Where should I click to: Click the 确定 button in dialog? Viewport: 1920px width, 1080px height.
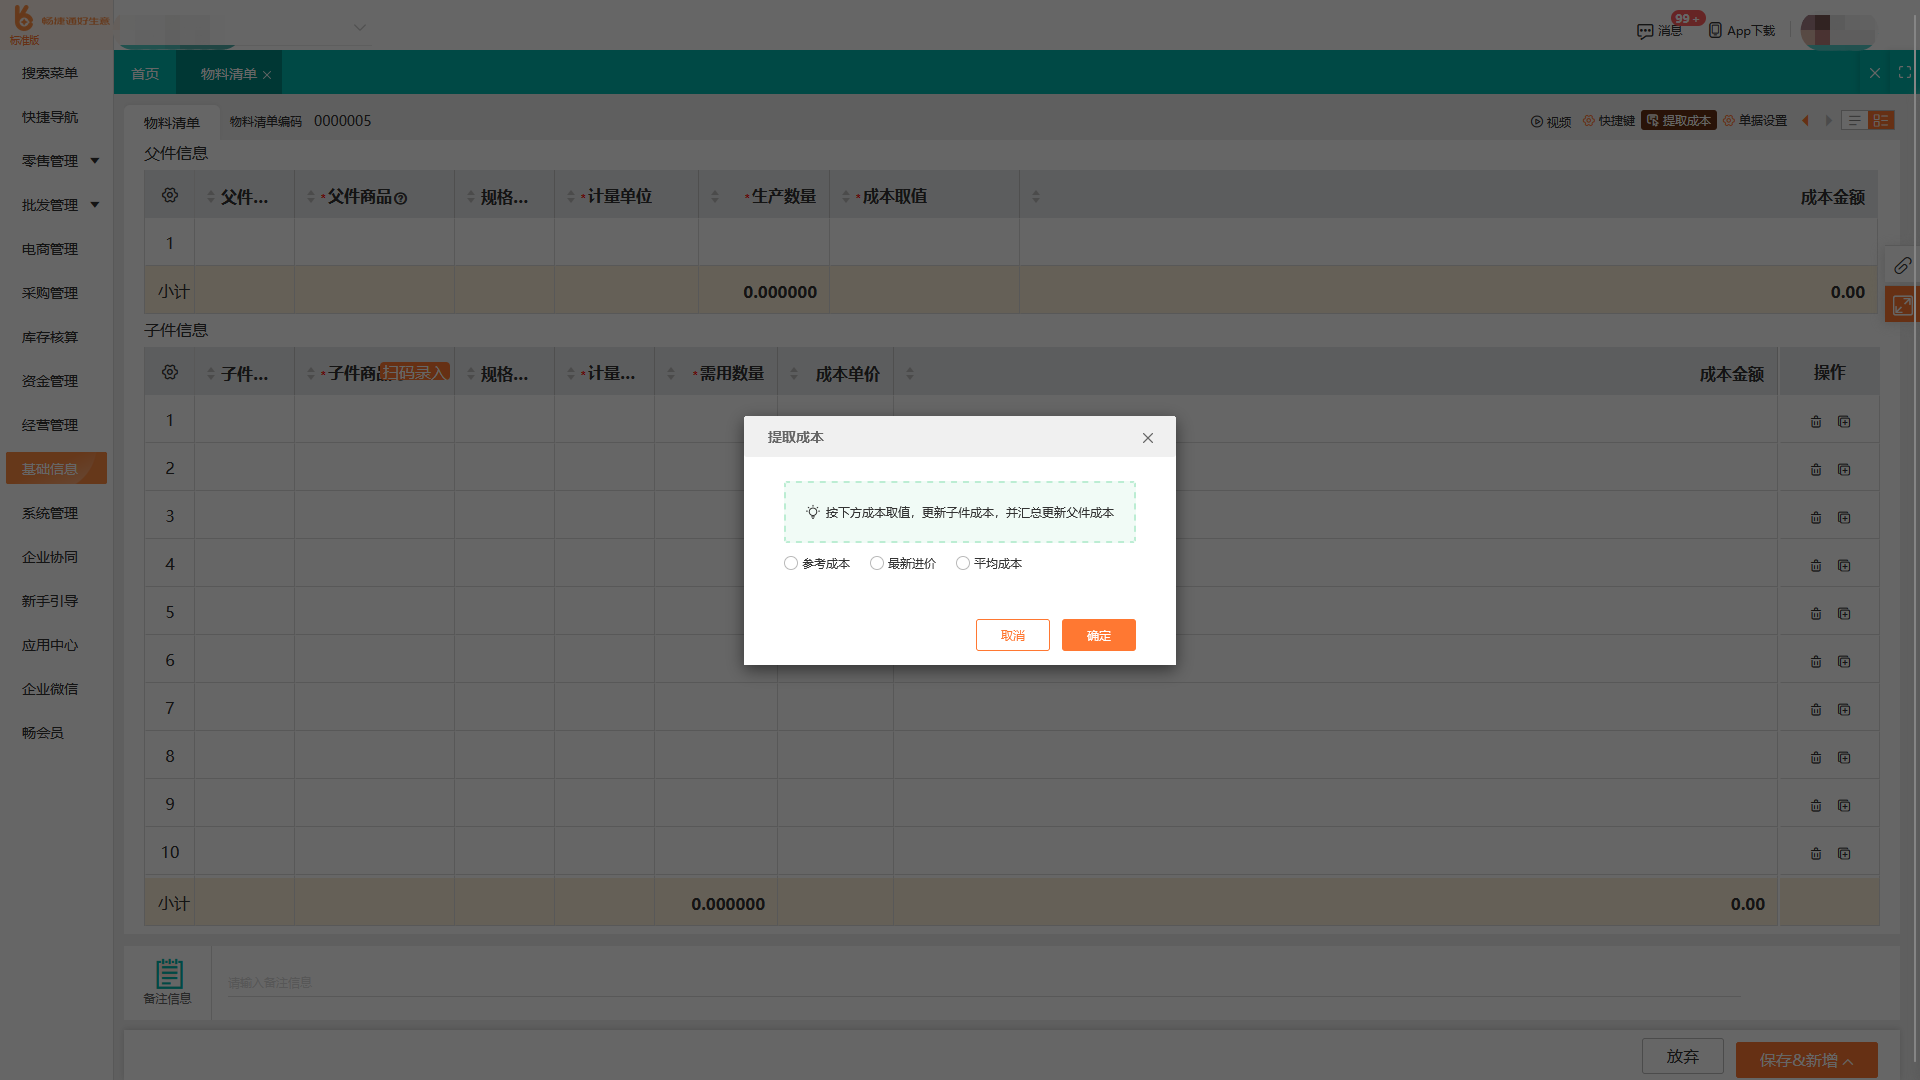[x=1098, y=636]
